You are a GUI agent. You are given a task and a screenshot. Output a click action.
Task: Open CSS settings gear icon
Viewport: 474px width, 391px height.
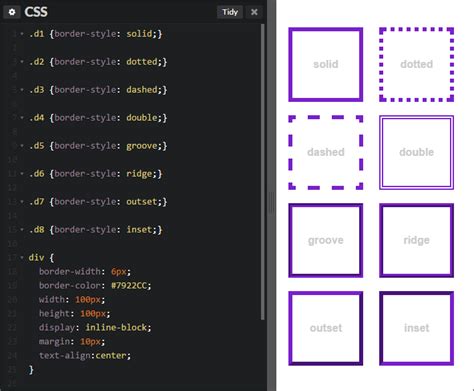tap(12, 12)
